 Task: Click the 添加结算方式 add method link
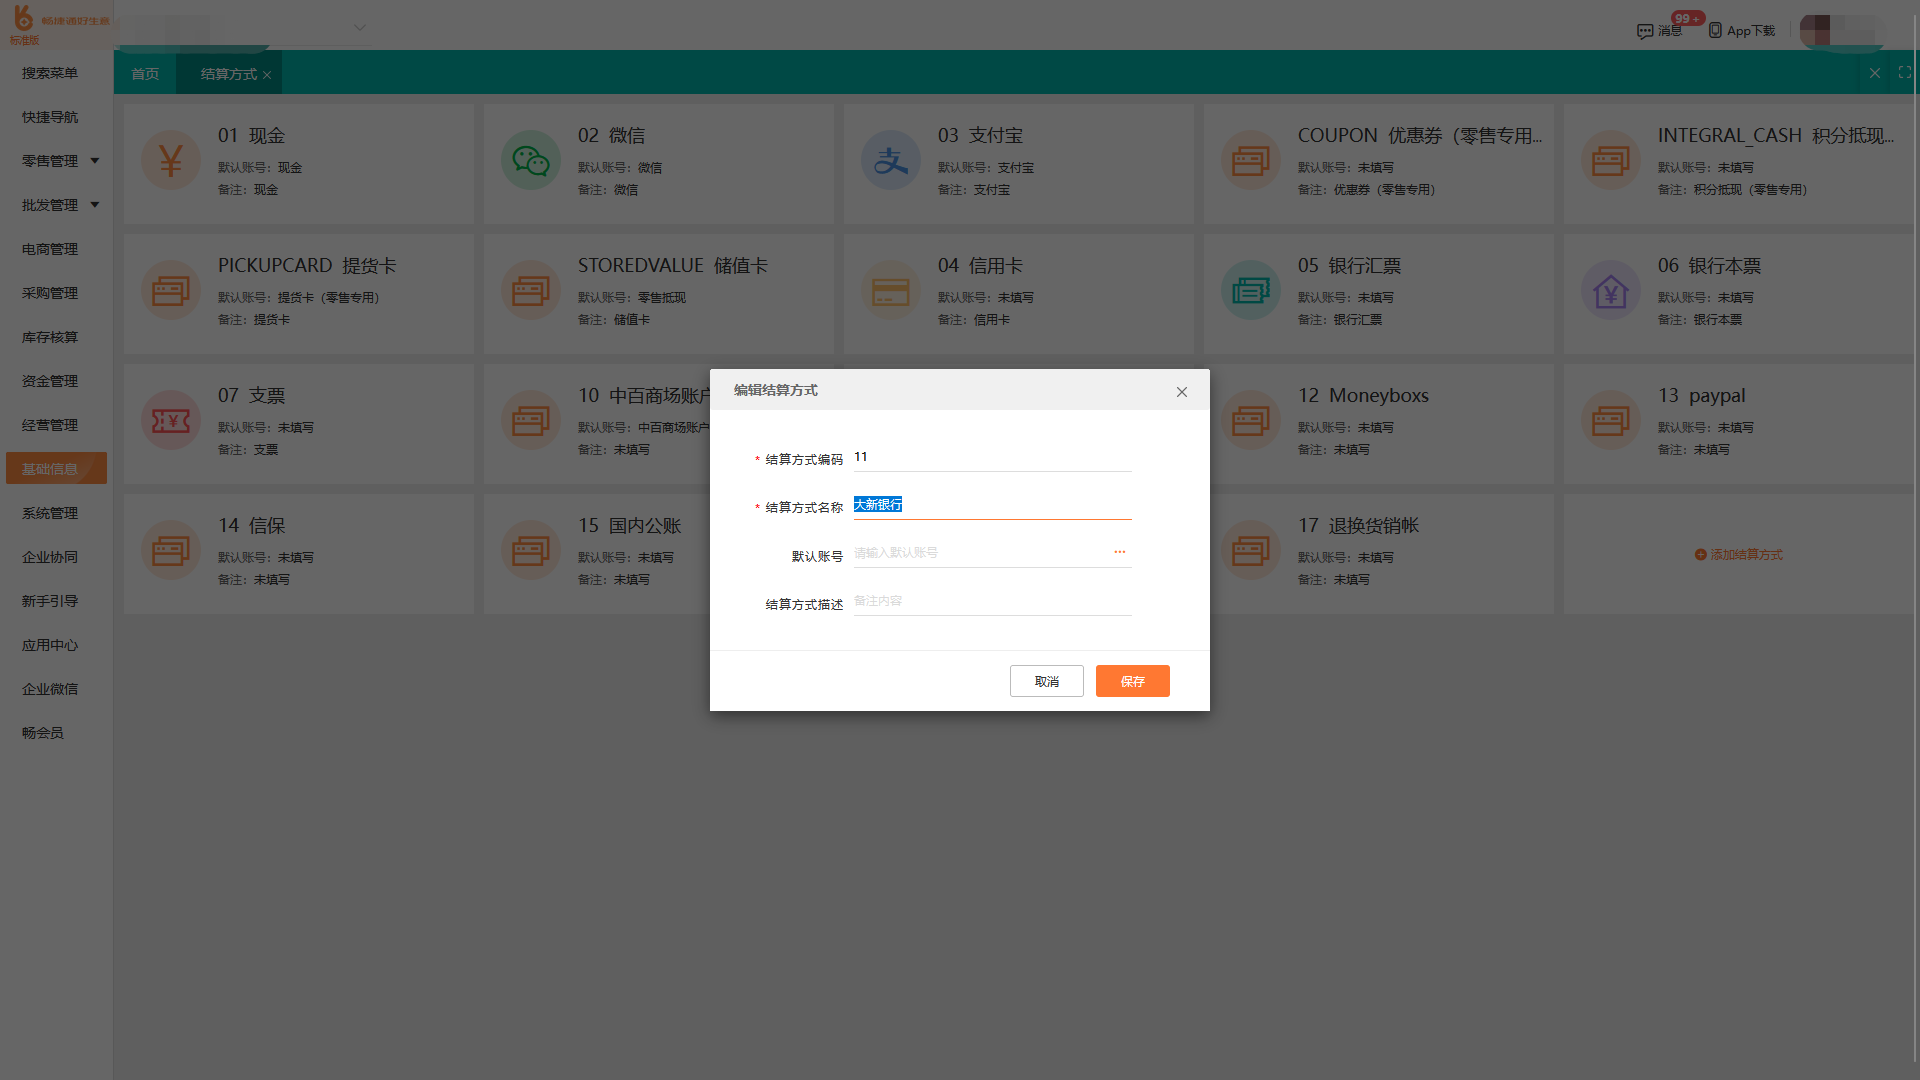click(1738, 553)
